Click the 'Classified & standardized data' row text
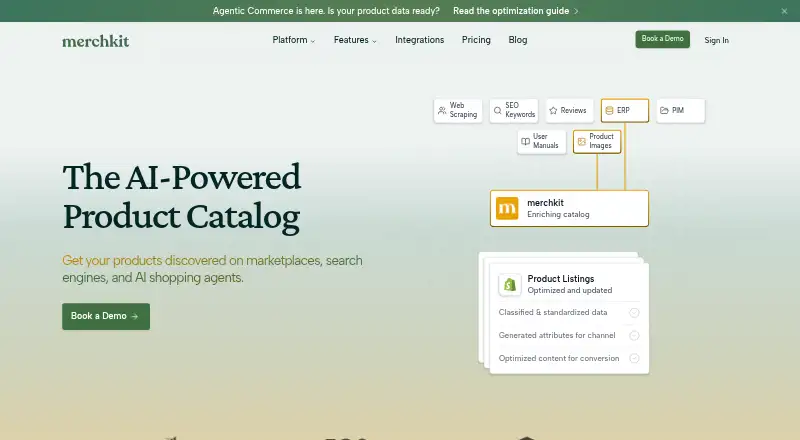800x440 pixels. coord(553,312)
